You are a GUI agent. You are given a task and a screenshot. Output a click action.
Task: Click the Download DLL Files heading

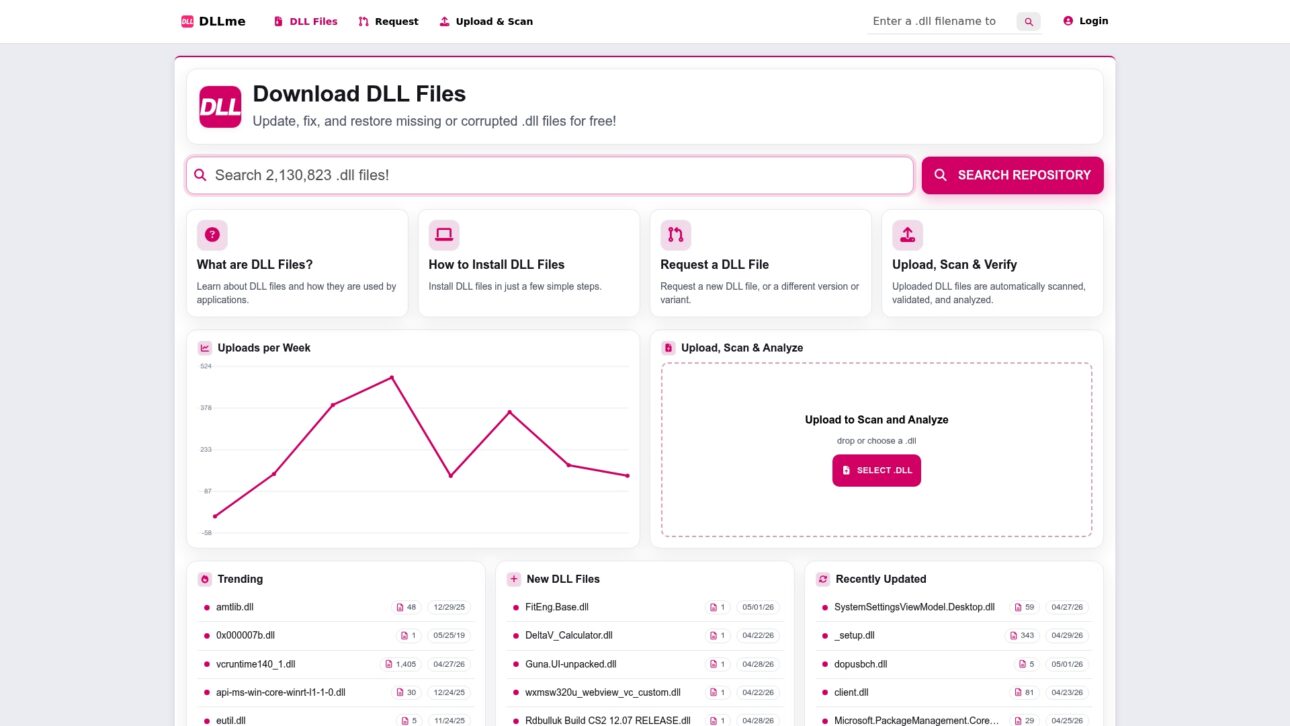point(359,94)
